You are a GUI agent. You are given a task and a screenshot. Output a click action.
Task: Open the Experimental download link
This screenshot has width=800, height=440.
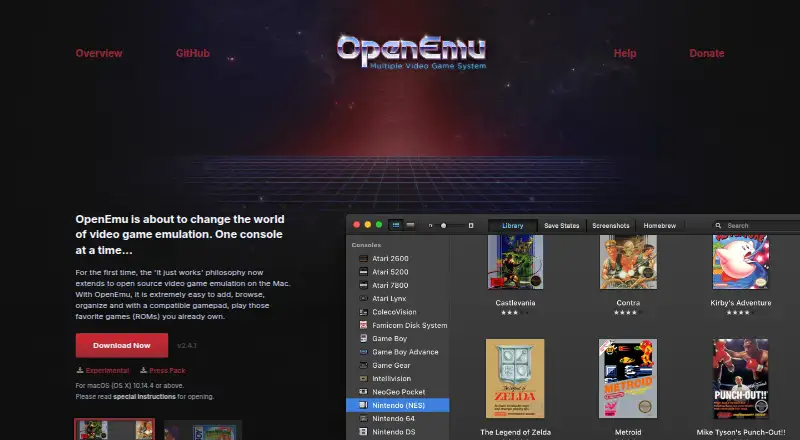[107, 371]
